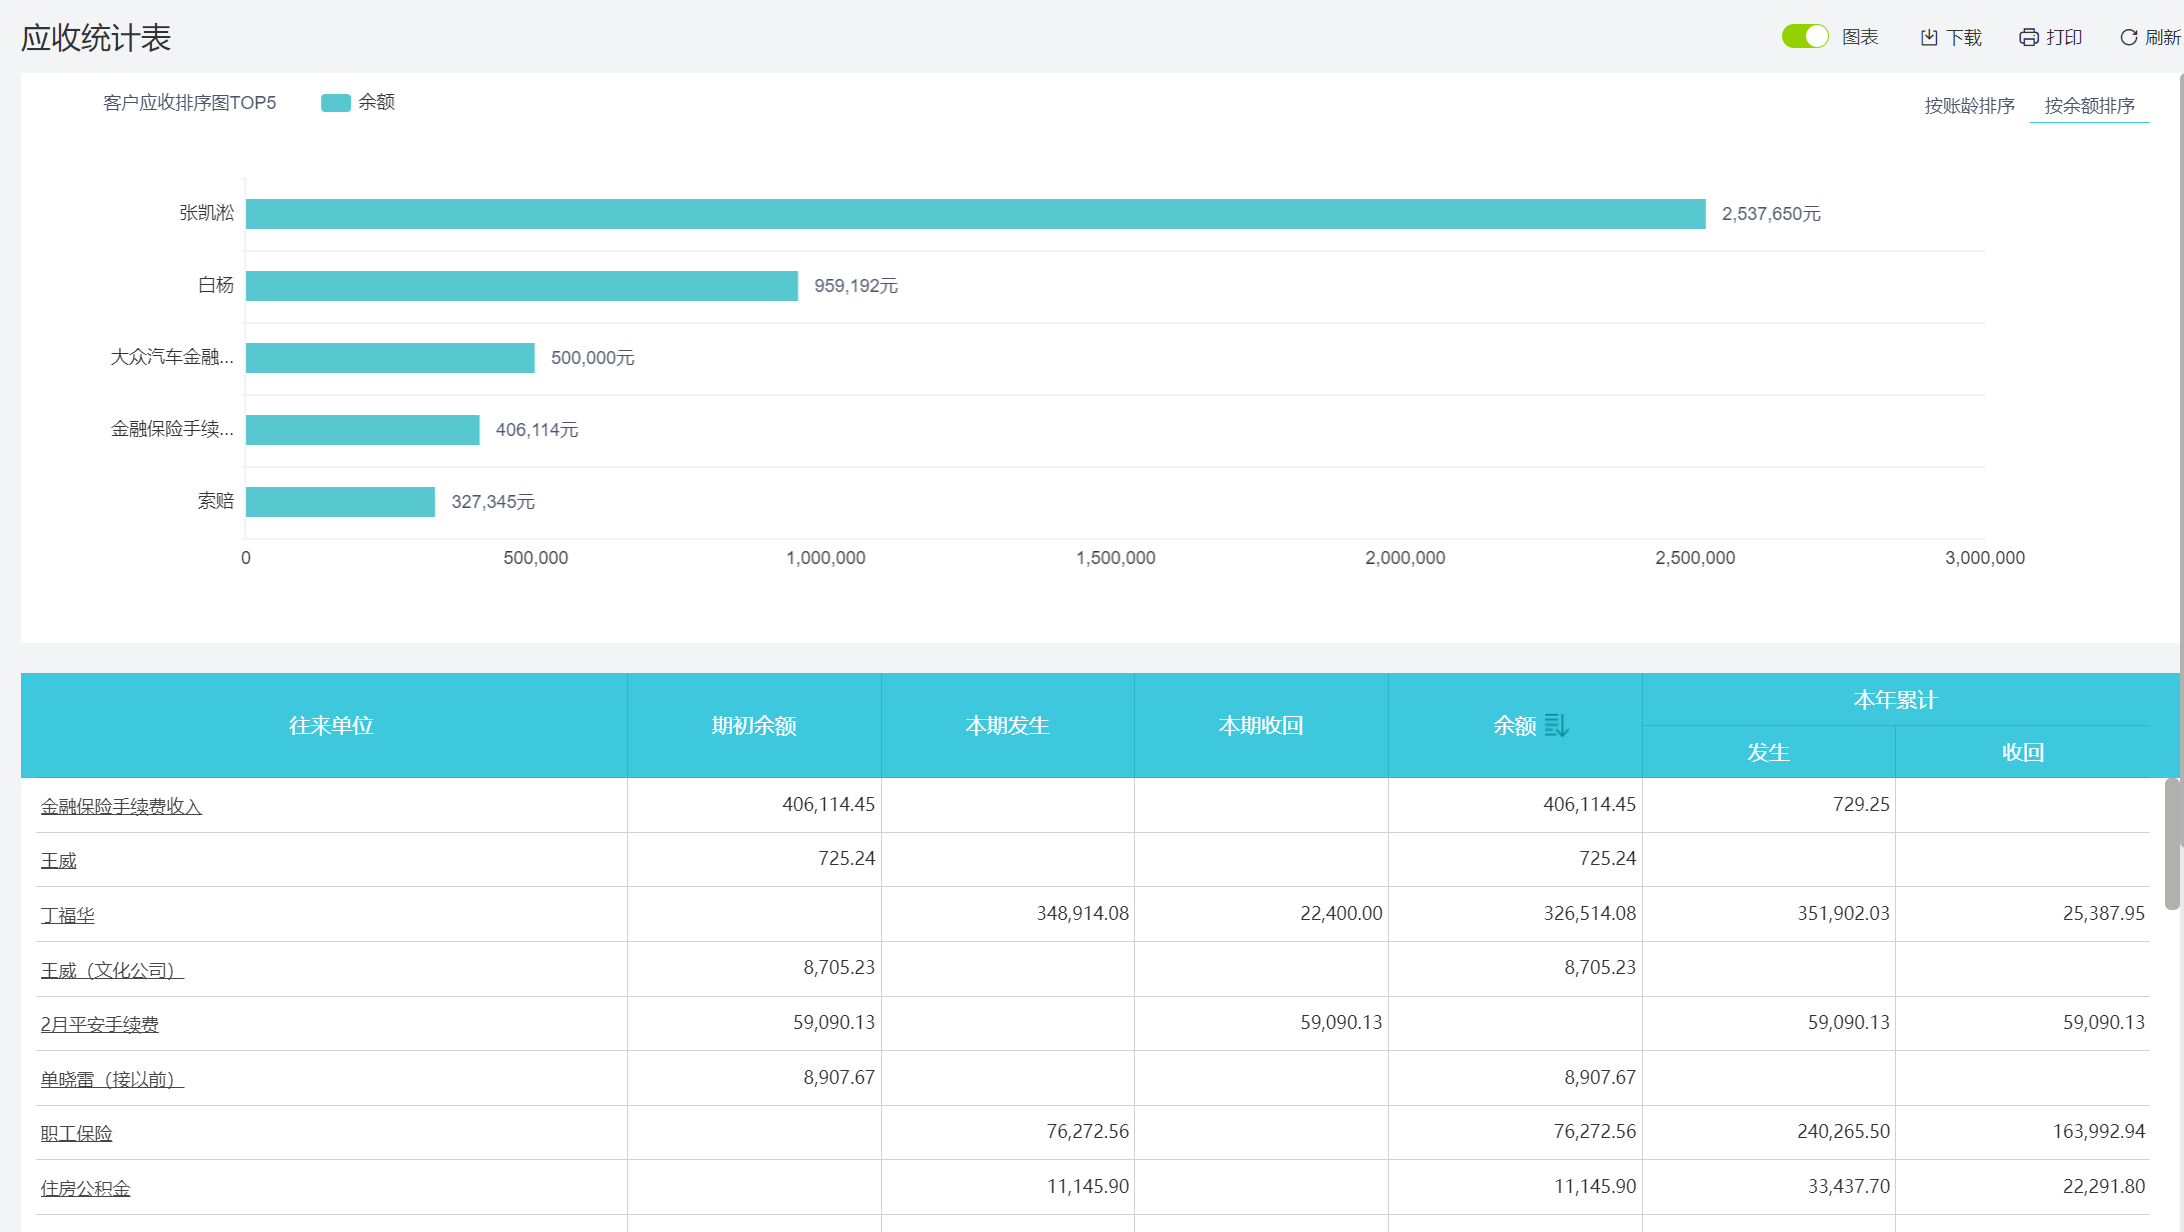Image resolution: width=2184 pixels, height=1232 pixels.
Task: Click the teal bar for 张凯淞
Action: [974, 213]
